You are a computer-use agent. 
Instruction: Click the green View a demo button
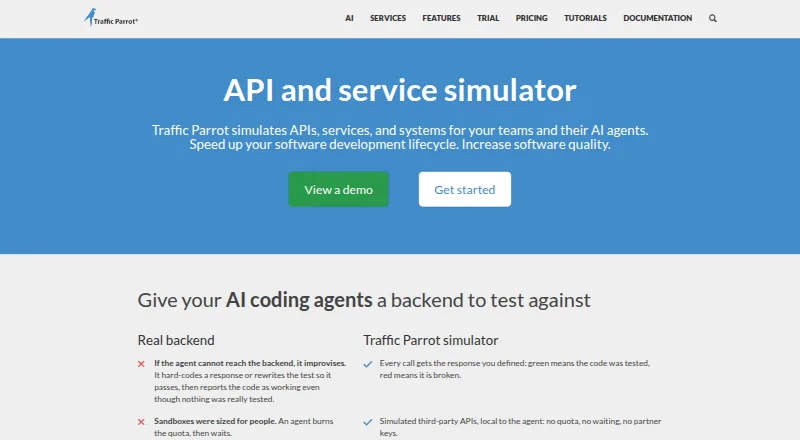338,189
